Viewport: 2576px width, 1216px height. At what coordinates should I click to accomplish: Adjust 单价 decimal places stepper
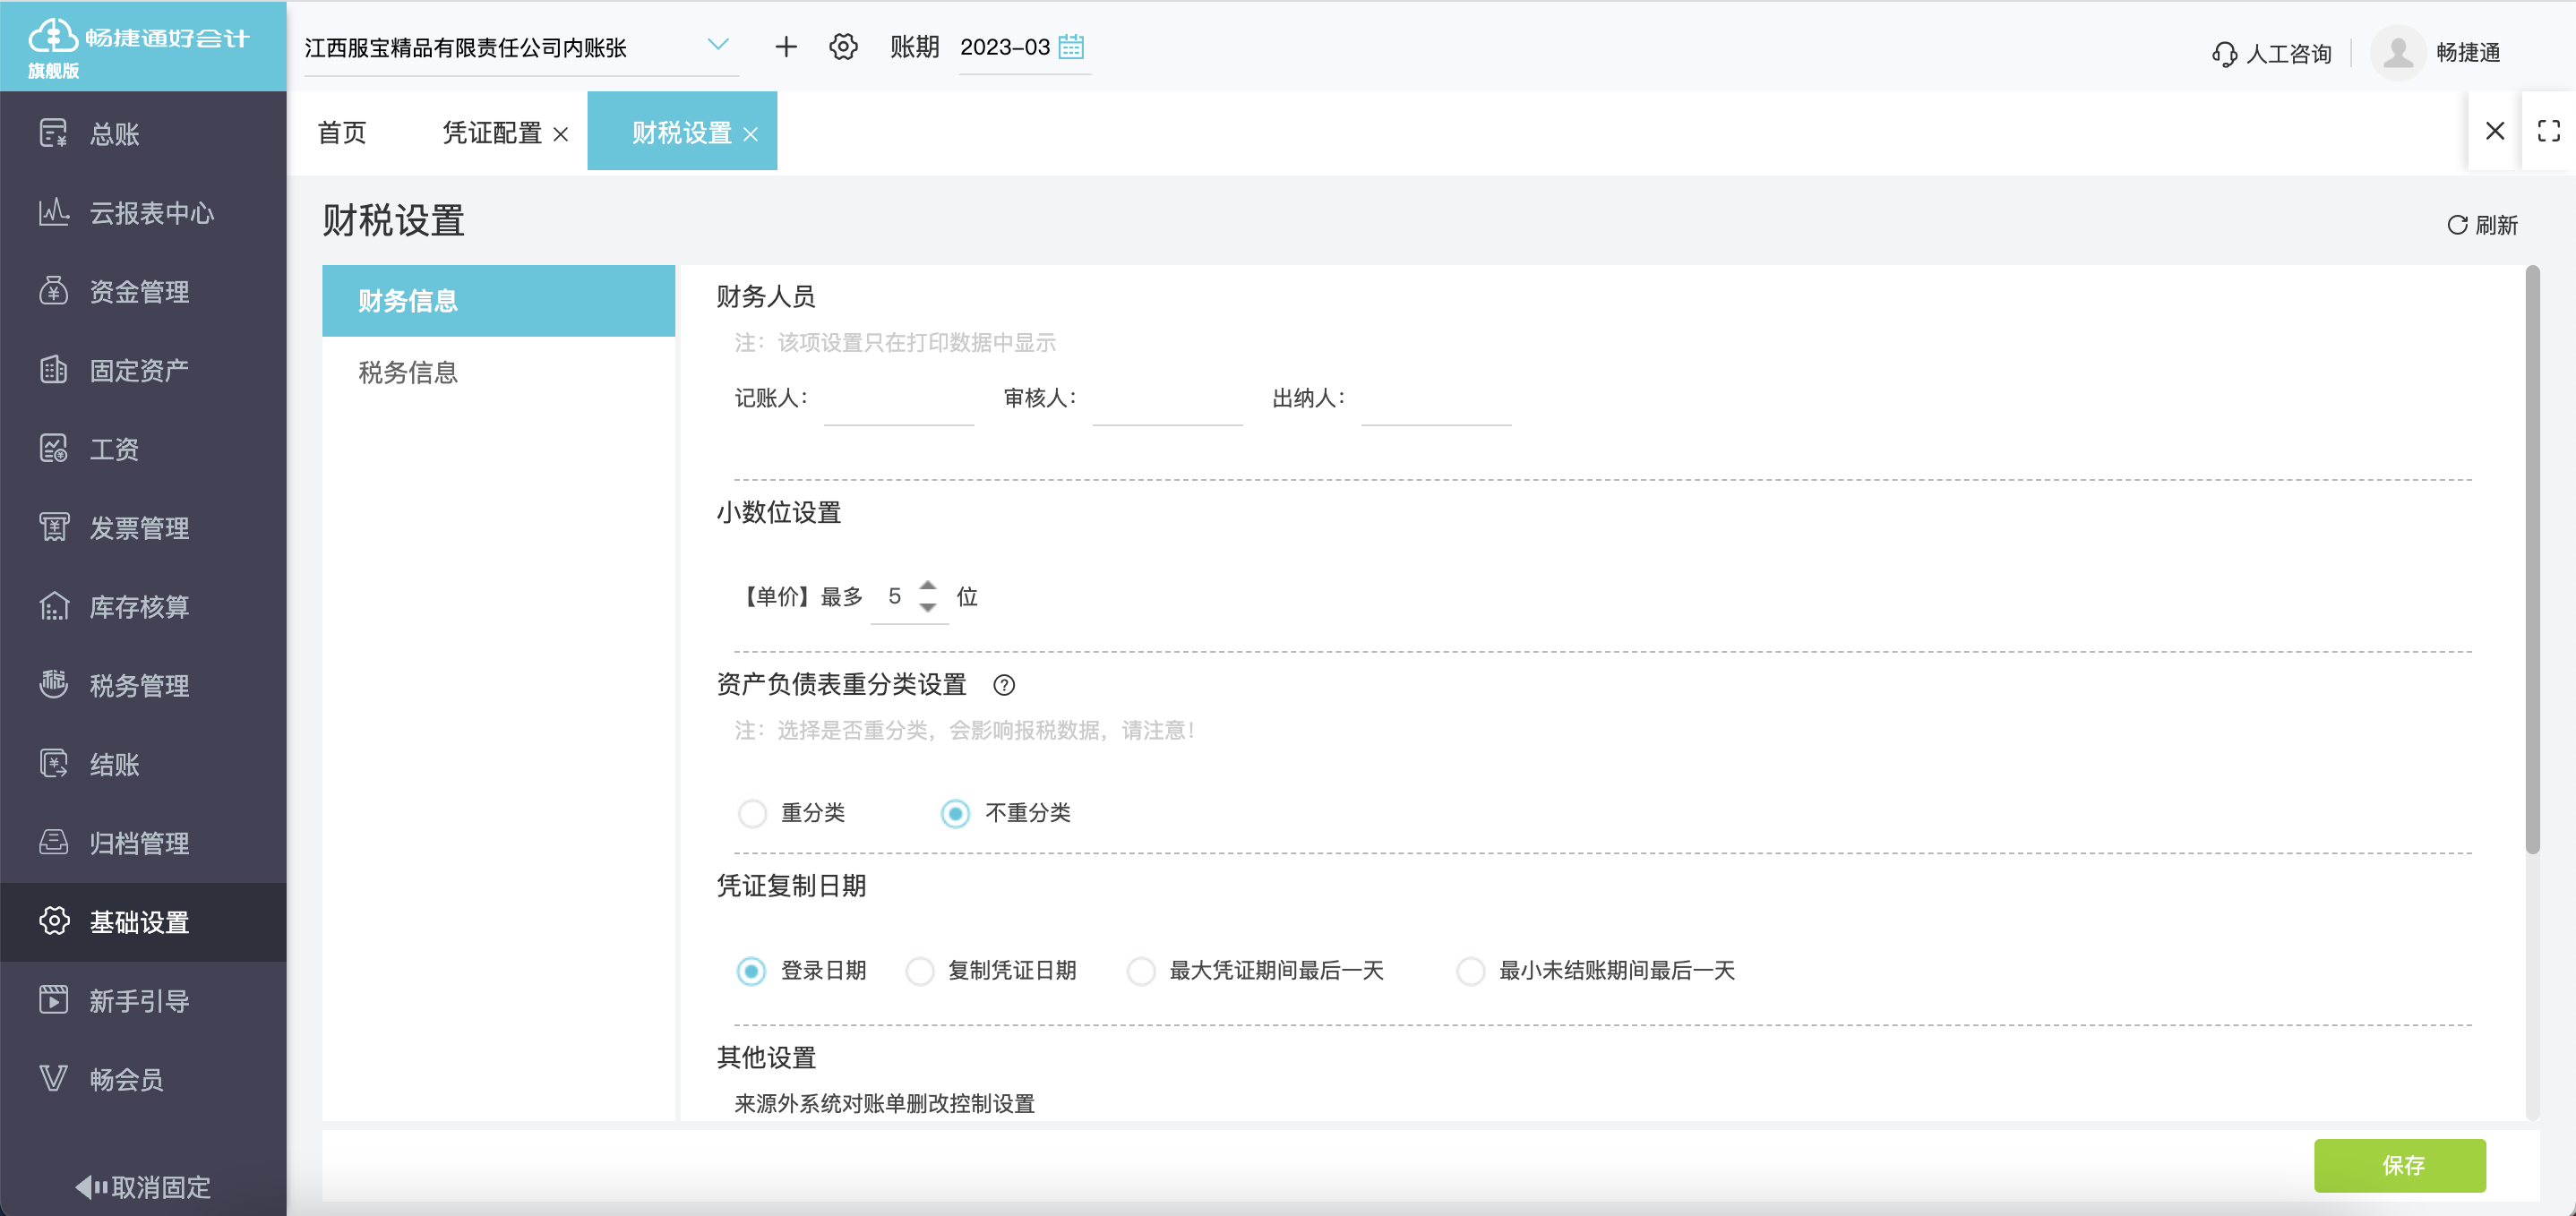click(x=928, y=595)
